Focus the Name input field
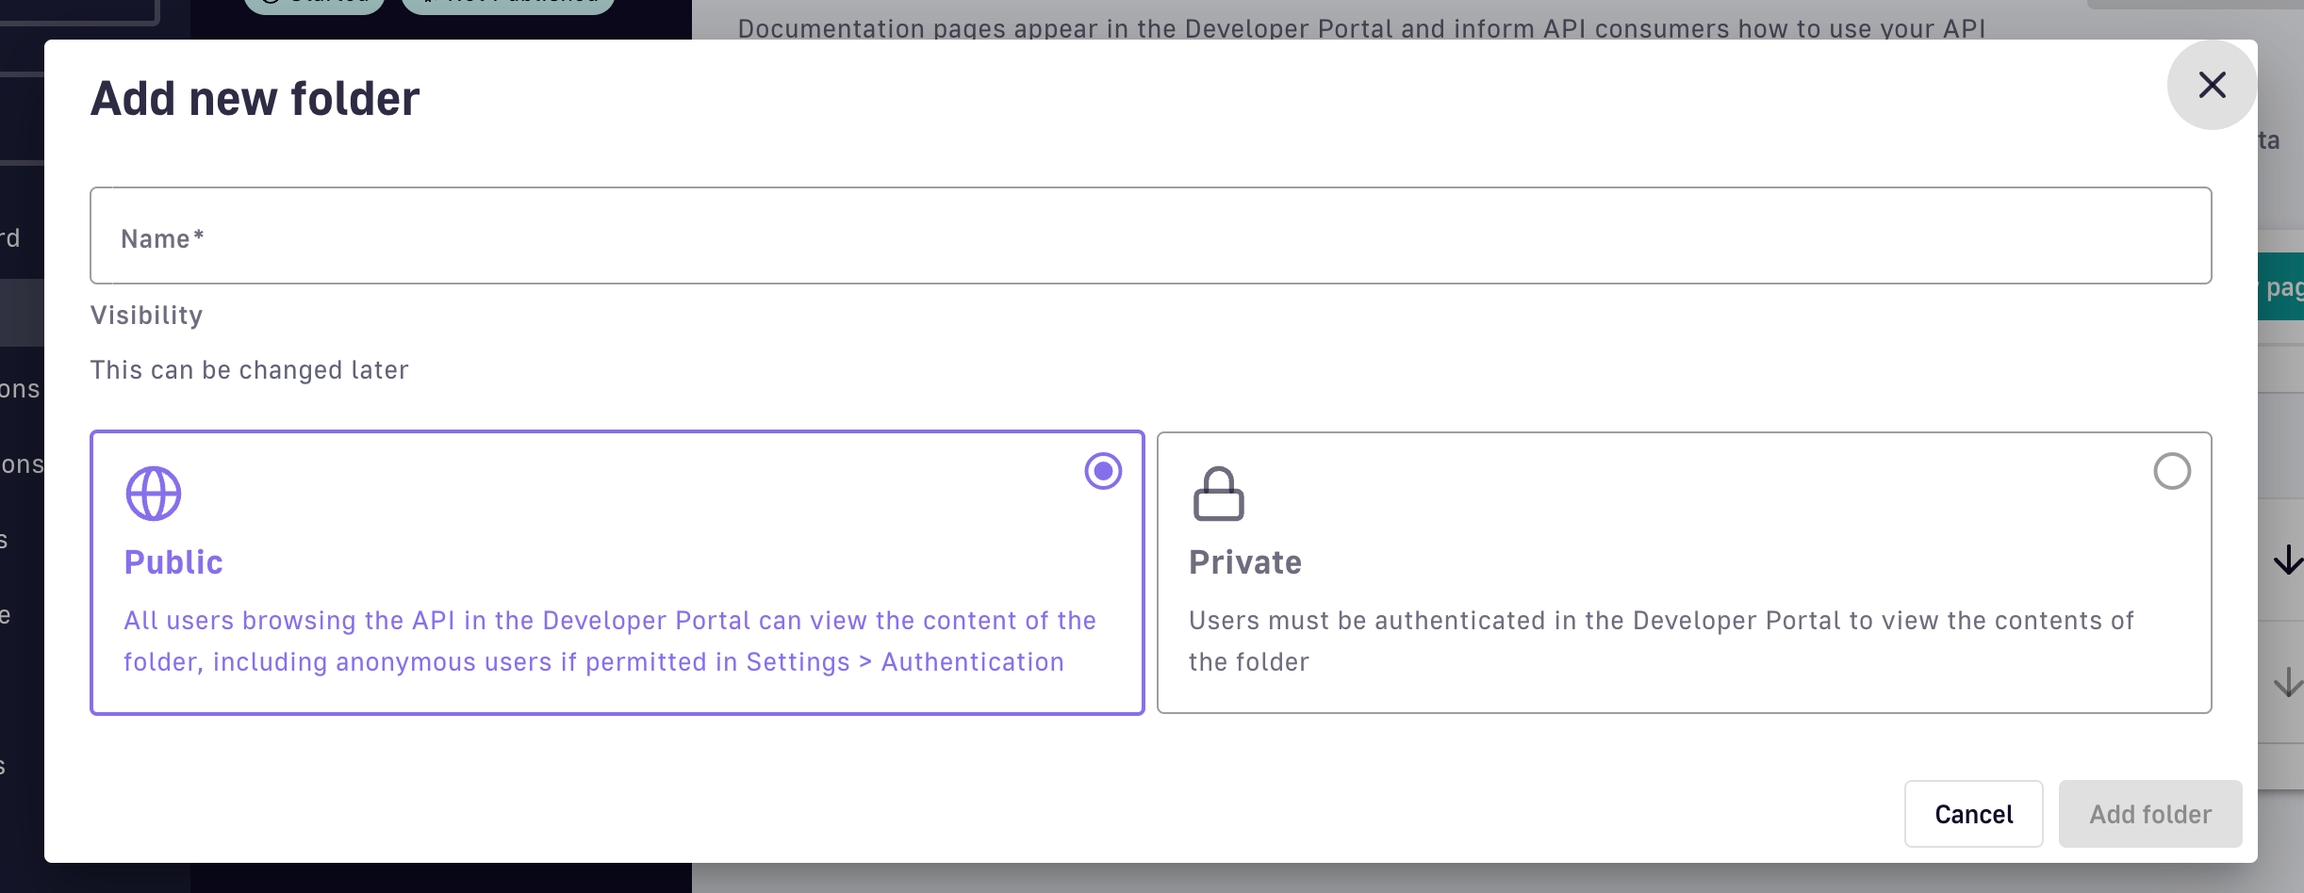This screenshot has width=2304, height=893. [1150, 236]
